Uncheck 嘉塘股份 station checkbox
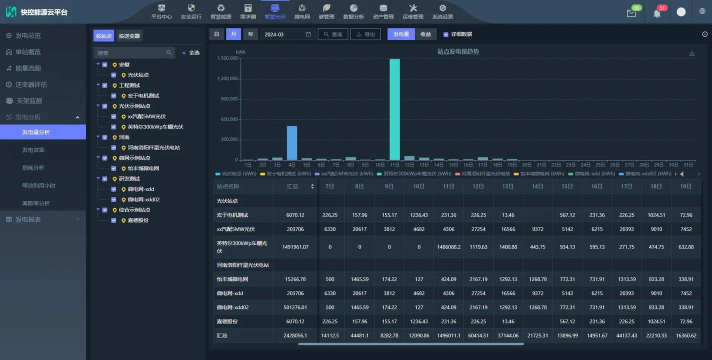Screen dimensions: 712x360 [x=114, y=220]
